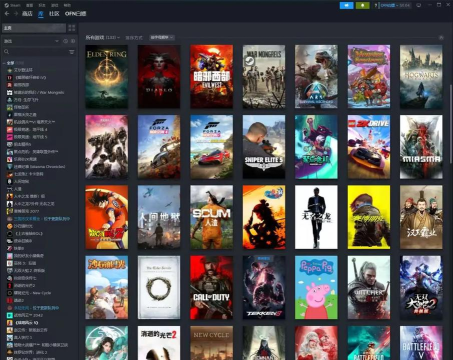Open the Call of Duty cover
This screenshot has width=453, height=360.
point(212,288)
